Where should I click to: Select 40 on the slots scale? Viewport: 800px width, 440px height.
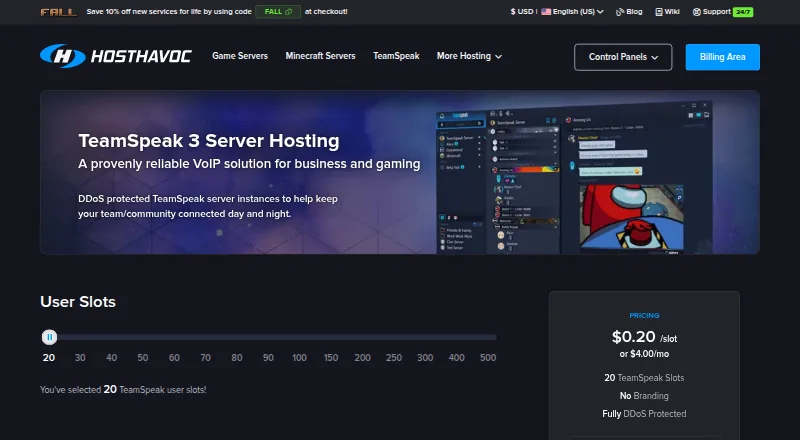[111, 358]
